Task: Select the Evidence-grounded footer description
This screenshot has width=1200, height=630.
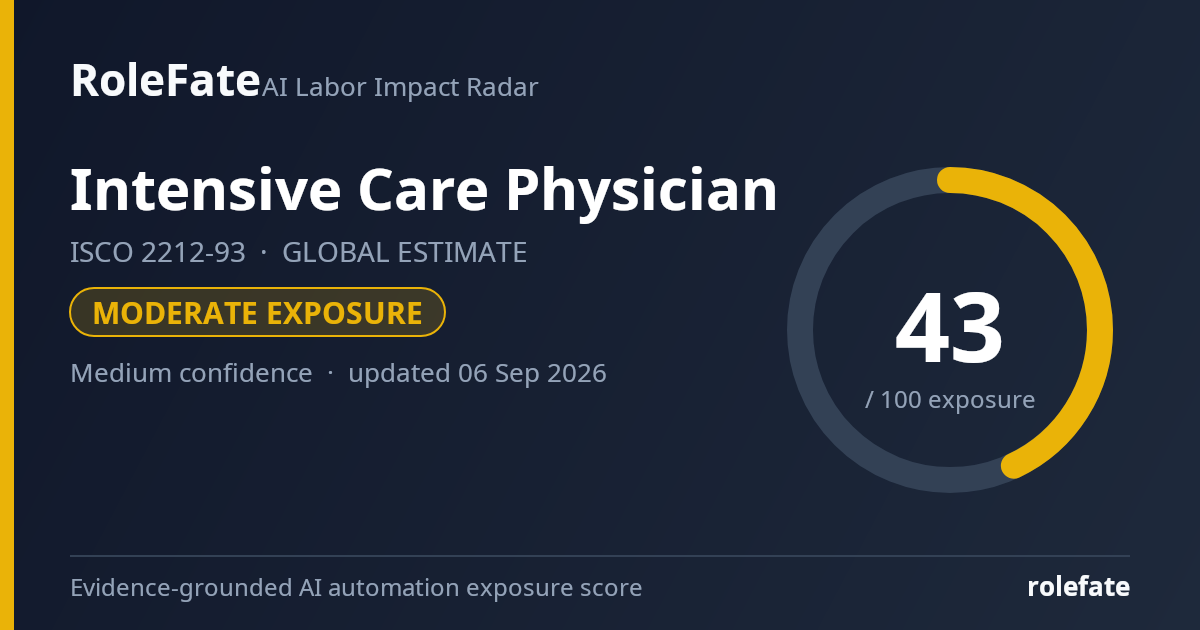Action: [356, 588]
